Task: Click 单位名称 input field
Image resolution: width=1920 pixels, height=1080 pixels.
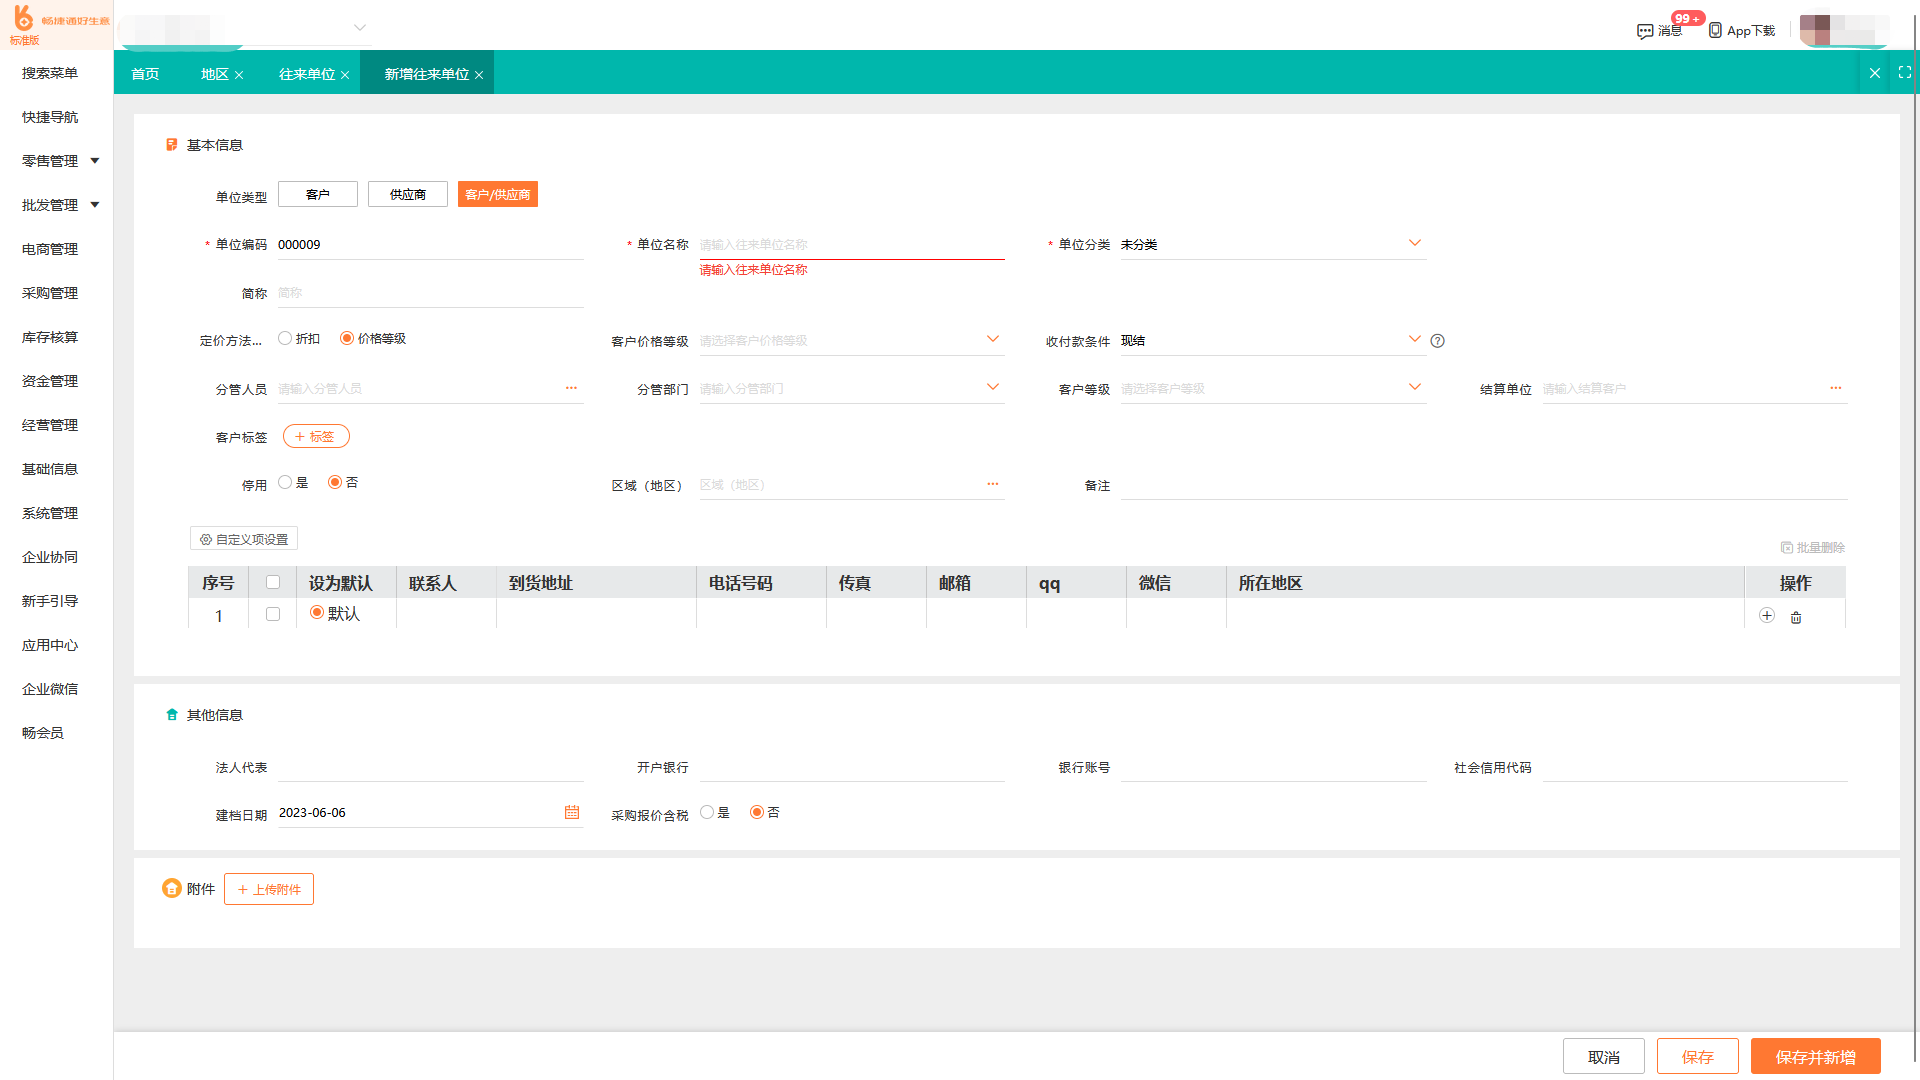Action: click(x=851, y=244)
